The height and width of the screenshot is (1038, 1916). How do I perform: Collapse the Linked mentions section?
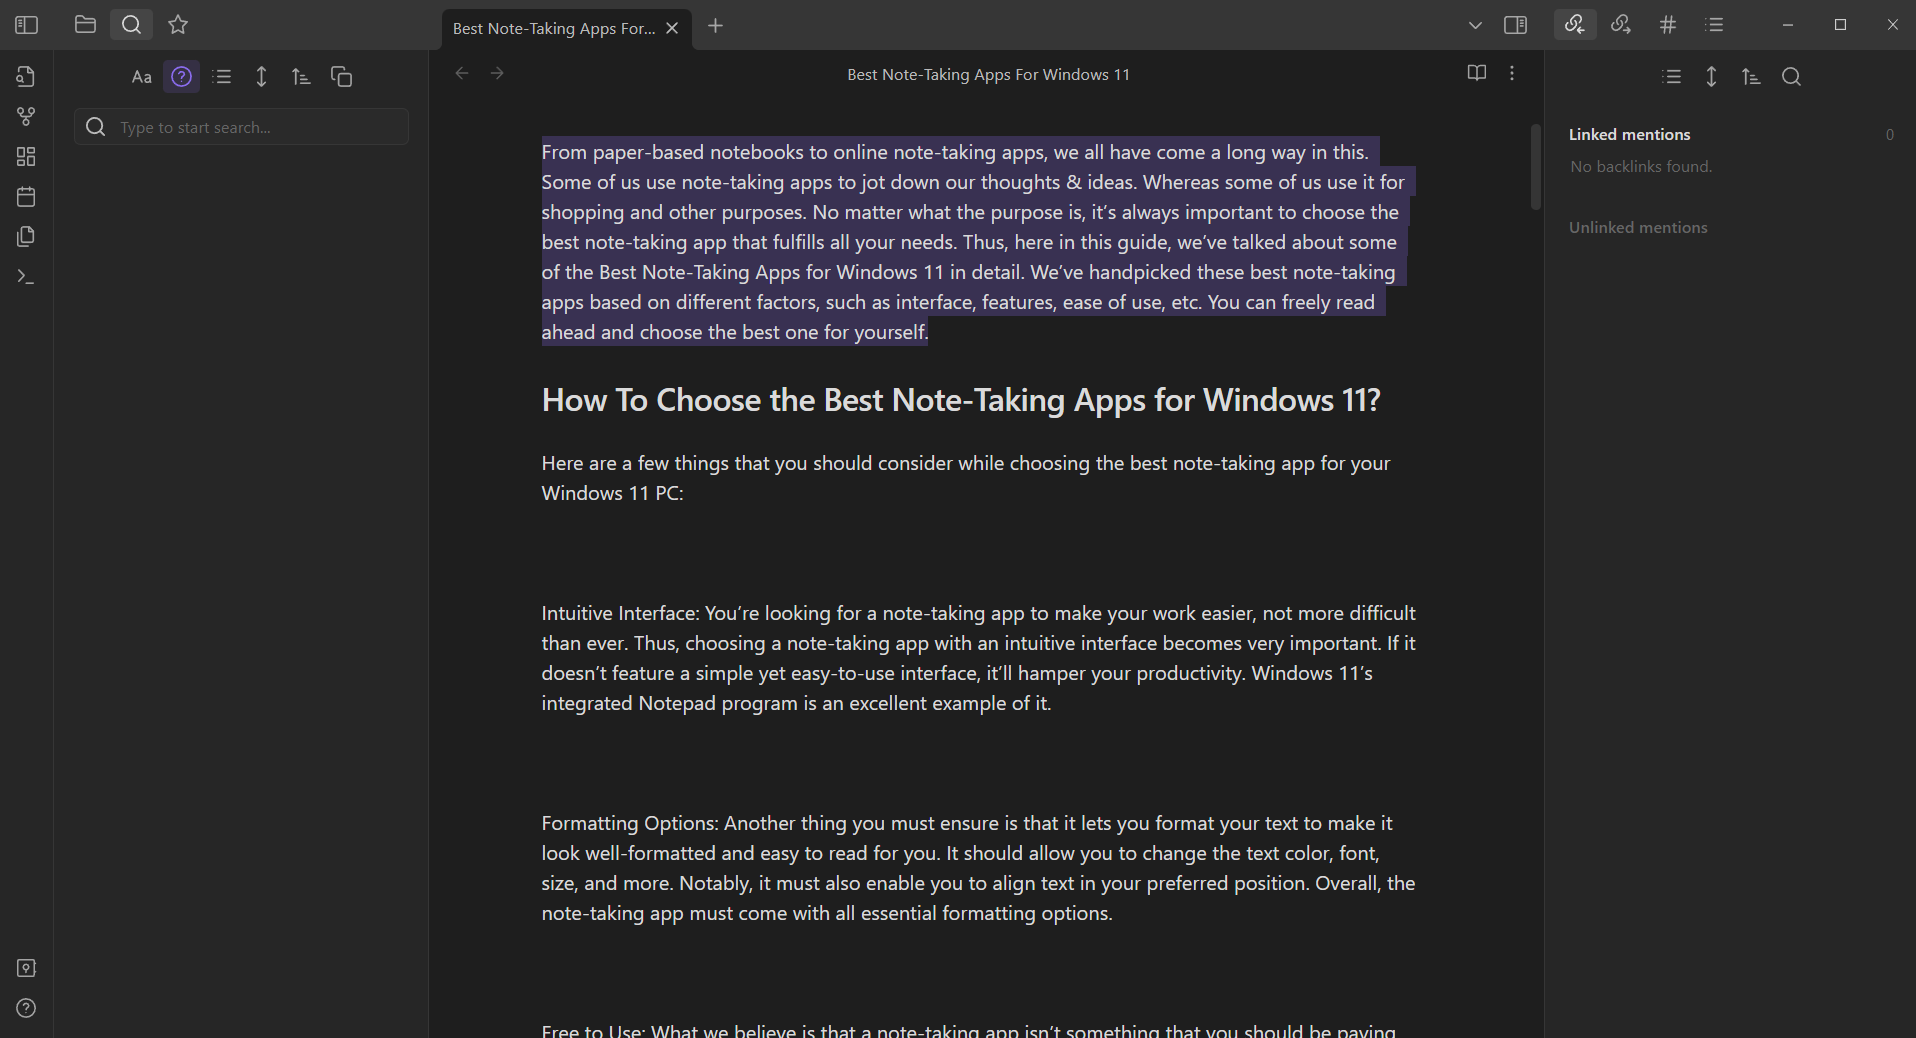tap(1628, 134)
